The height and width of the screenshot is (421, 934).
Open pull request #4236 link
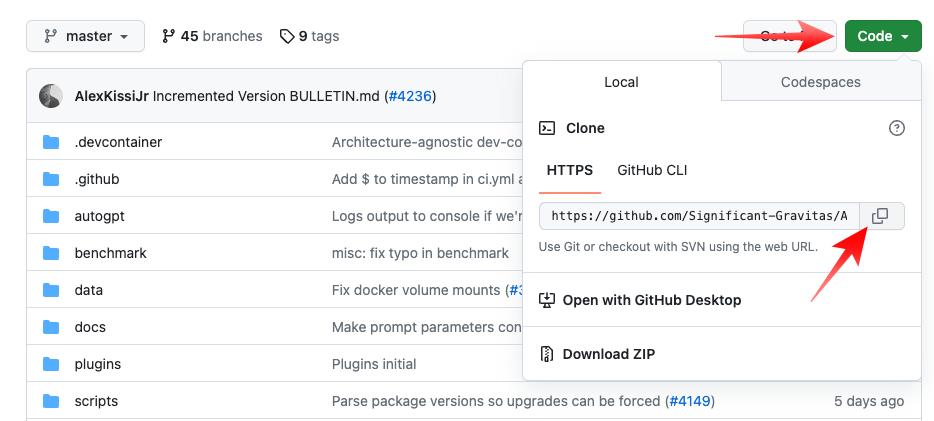click(x=410, y=96)
